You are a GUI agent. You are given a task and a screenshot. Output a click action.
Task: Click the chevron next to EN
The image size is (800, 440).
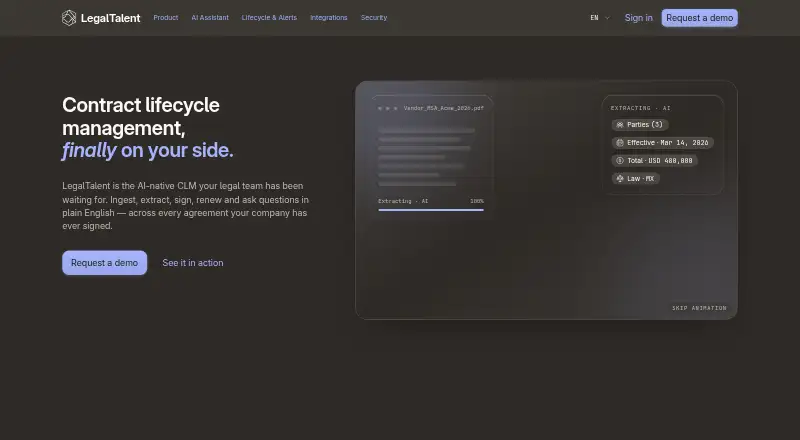(x=607, y=18)
